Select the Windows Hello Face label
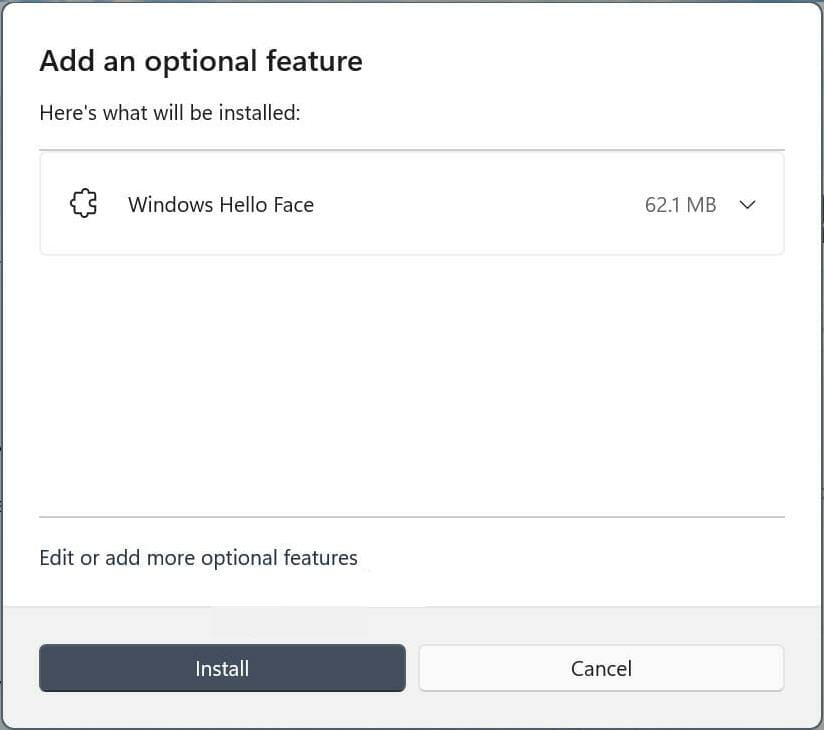The height and width of the screenshot is (730, 824). pos(220,205)
